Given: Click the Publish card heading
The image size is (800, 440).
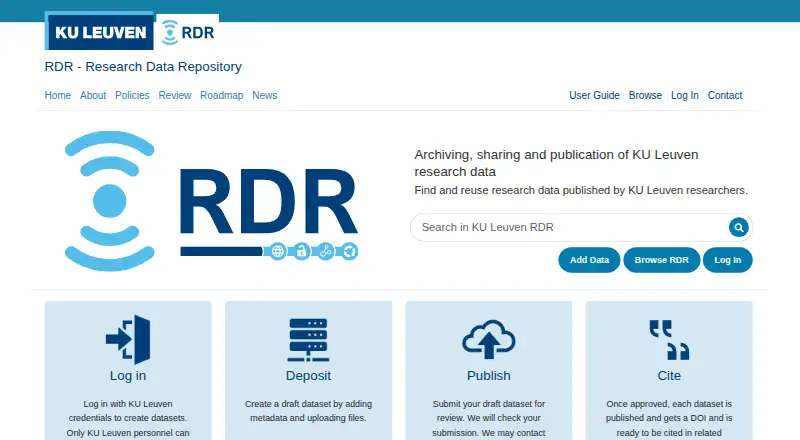Looking at the screenshot, I should 489,376.
